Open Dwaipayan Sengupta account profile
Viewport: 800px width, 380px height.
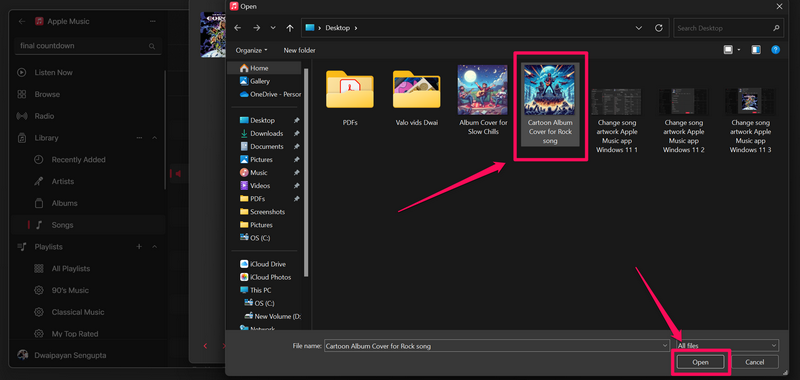pyautogui.click(x=62, y=355)
